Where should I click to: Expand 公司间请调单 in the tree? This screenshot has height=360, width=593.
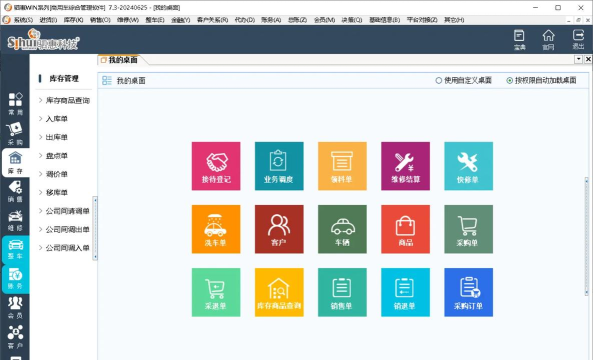click(40, 211)
